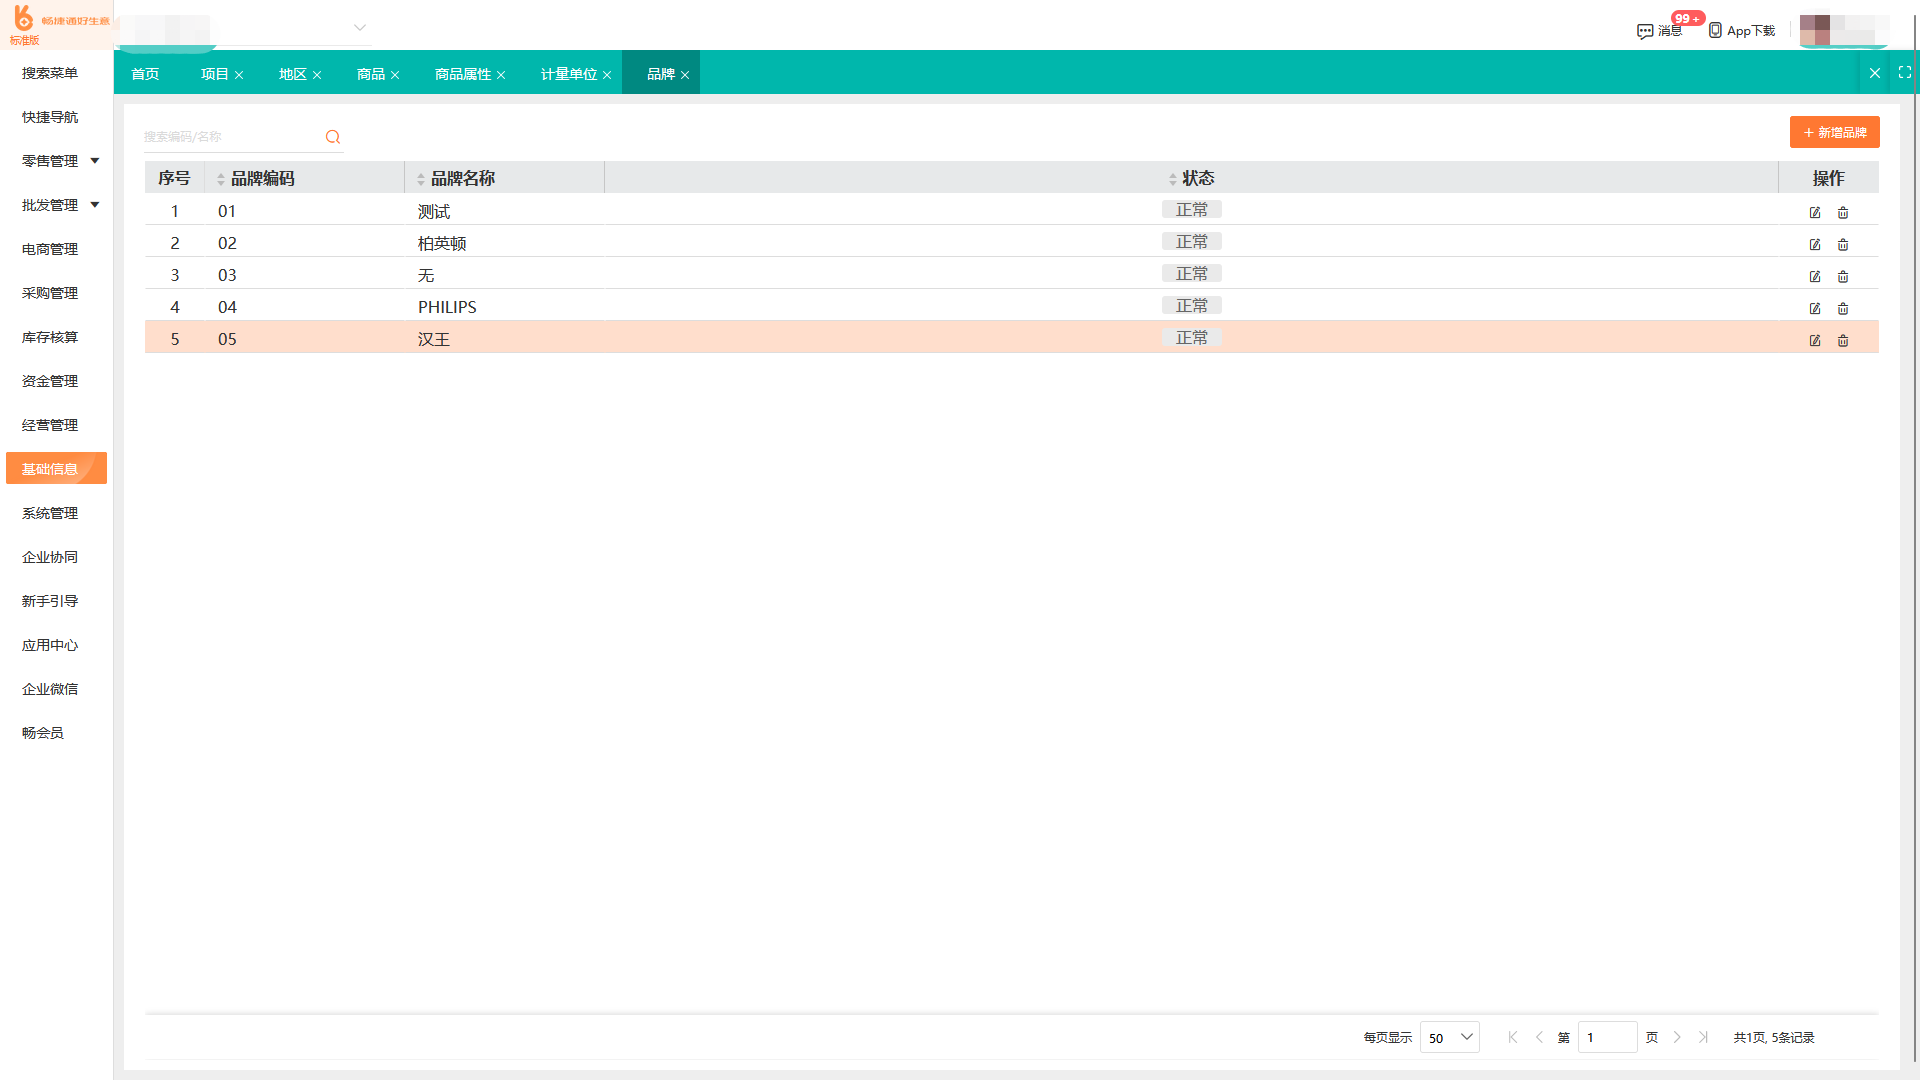Image resolution: width=1920 pixels, height=1080 pixels.
Task: Expand the 商品 dropdown menu
Action: (371, 74)
